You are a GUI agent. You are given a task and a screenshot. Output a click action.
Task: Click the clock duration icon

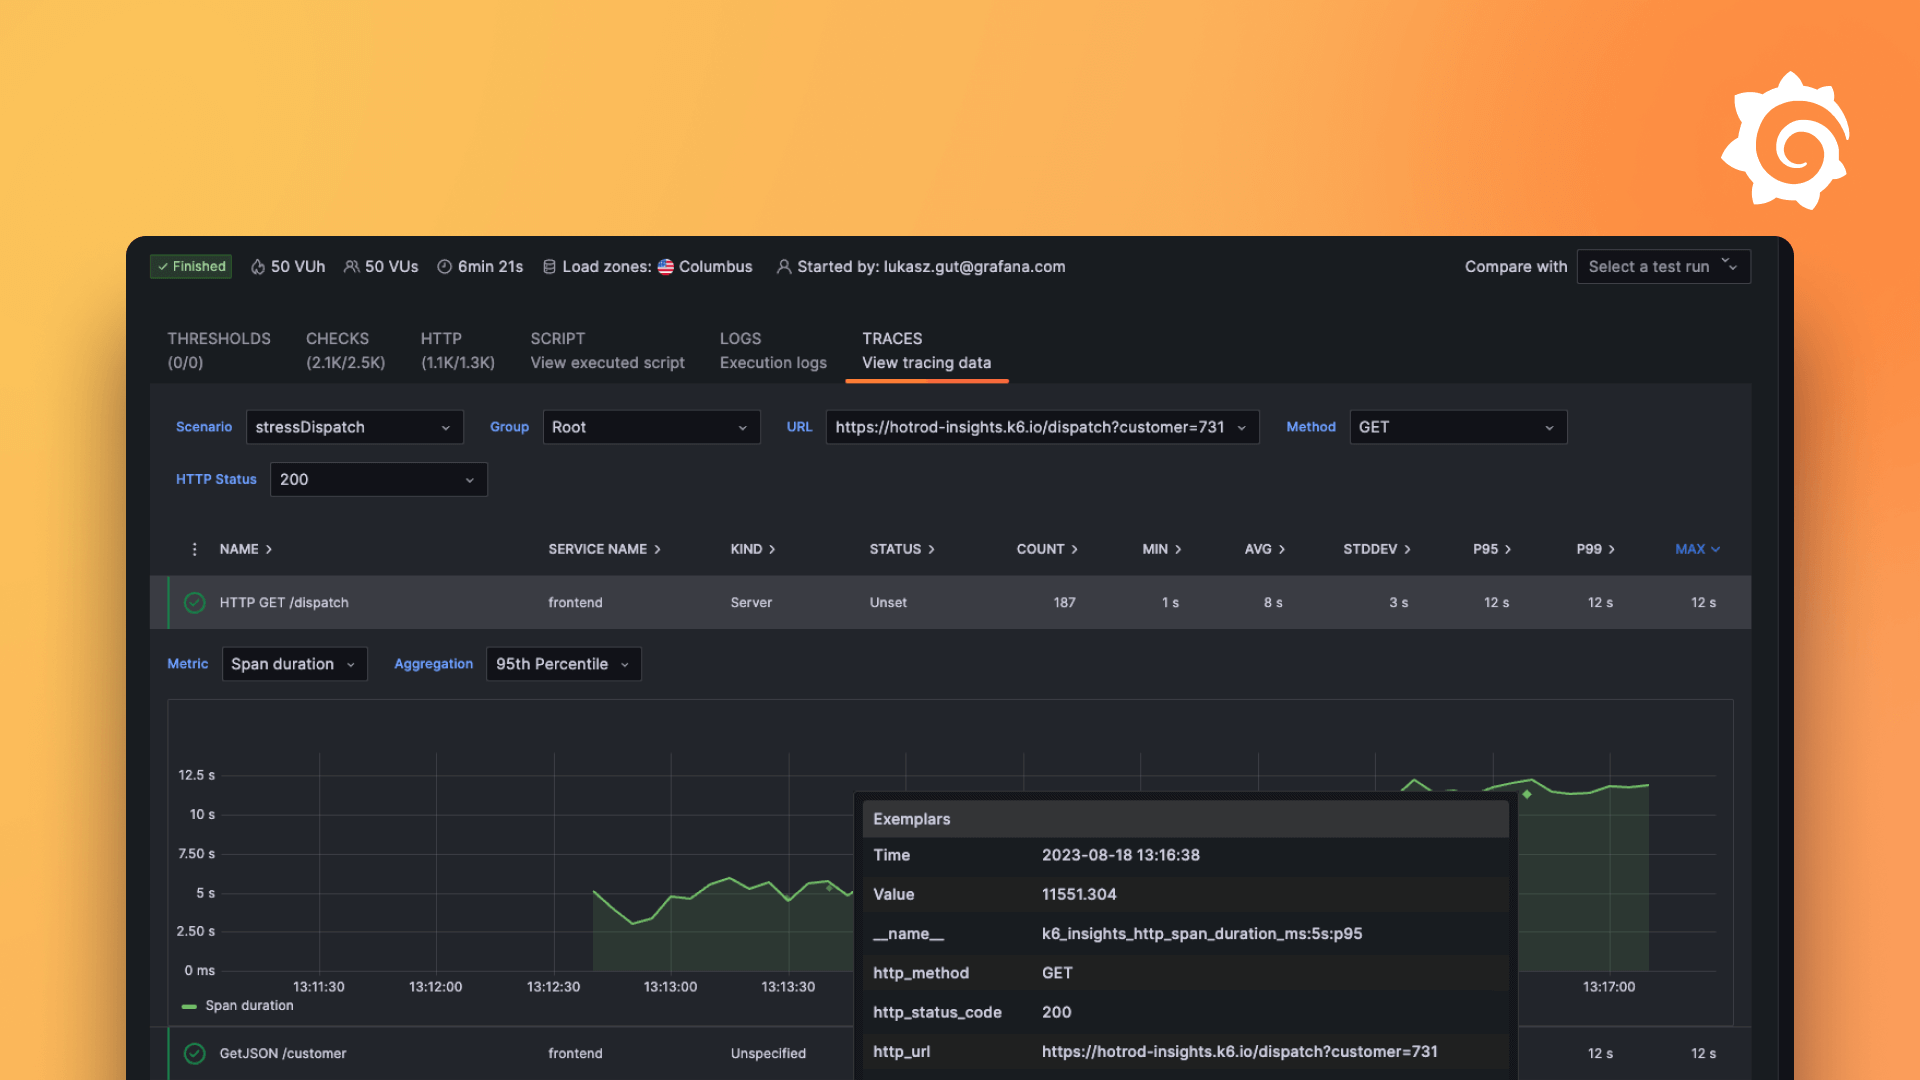[444, 266]
